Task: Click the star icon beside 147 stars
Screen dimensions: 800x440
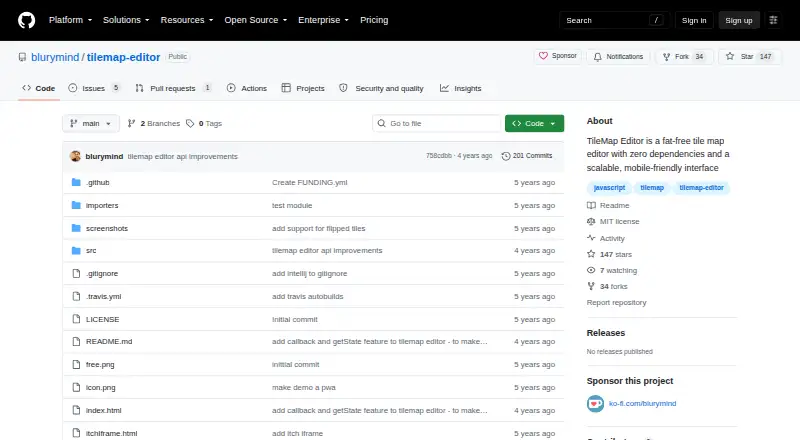Action: (x=591, y=254)
